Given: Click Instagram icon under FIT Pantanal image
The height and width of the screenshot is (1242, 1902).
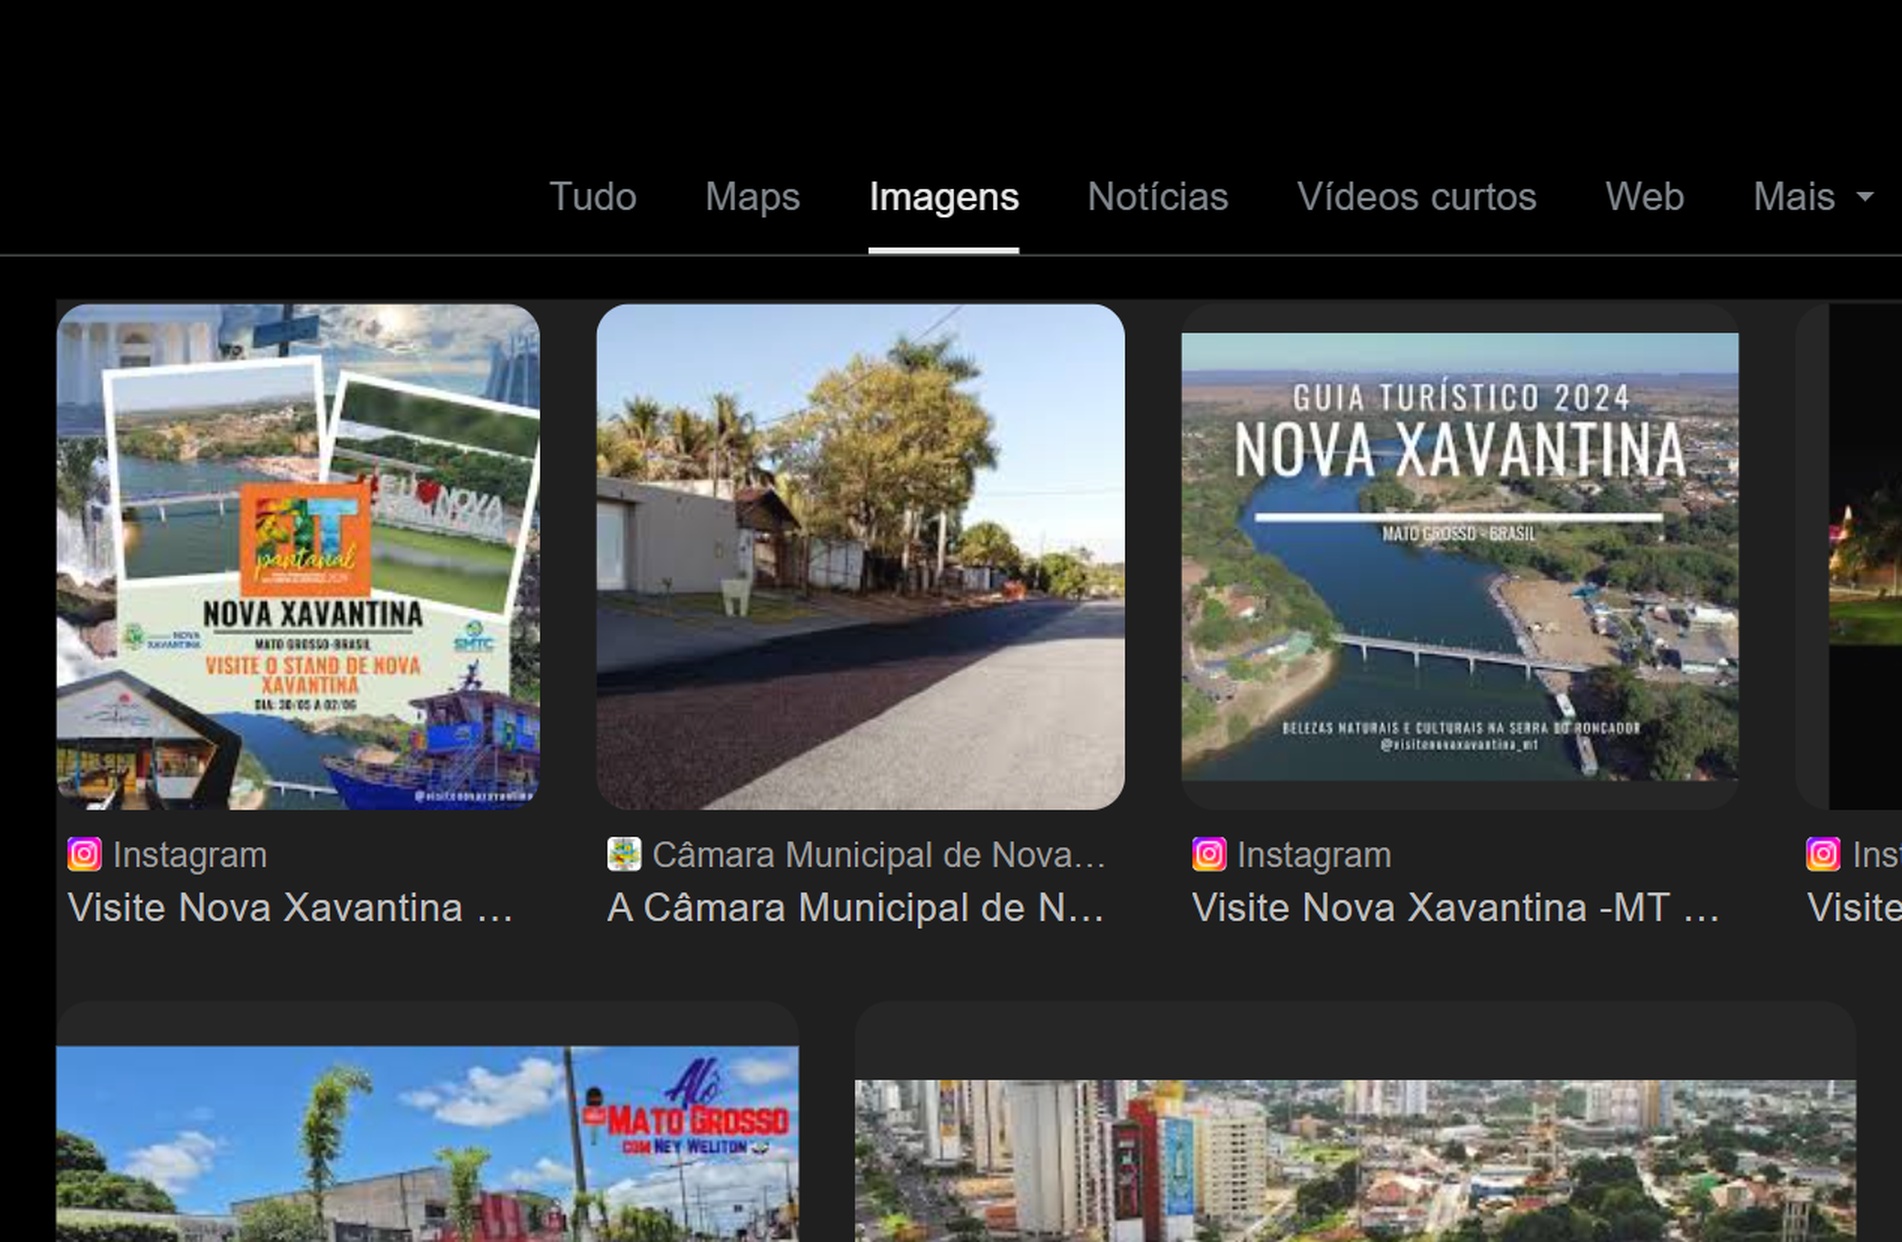Looking at the screenshot, I should click(85, 855).
